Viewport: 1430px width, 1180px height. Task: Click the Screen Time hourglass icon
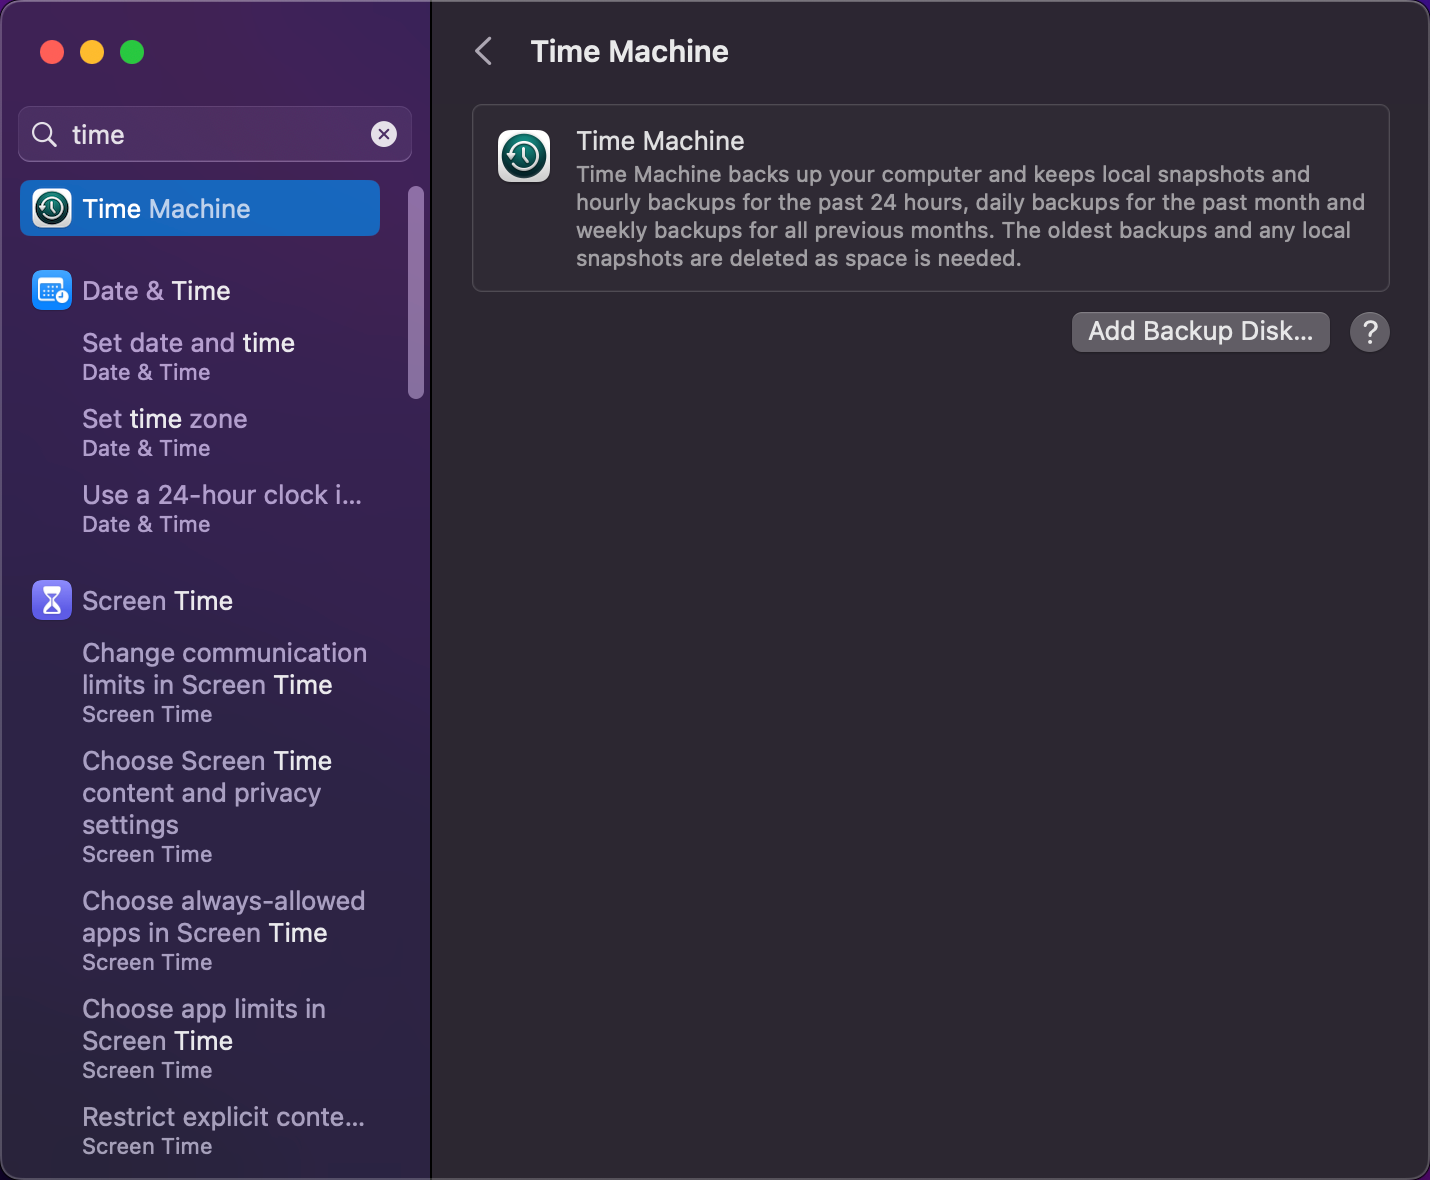coord(52,601)
